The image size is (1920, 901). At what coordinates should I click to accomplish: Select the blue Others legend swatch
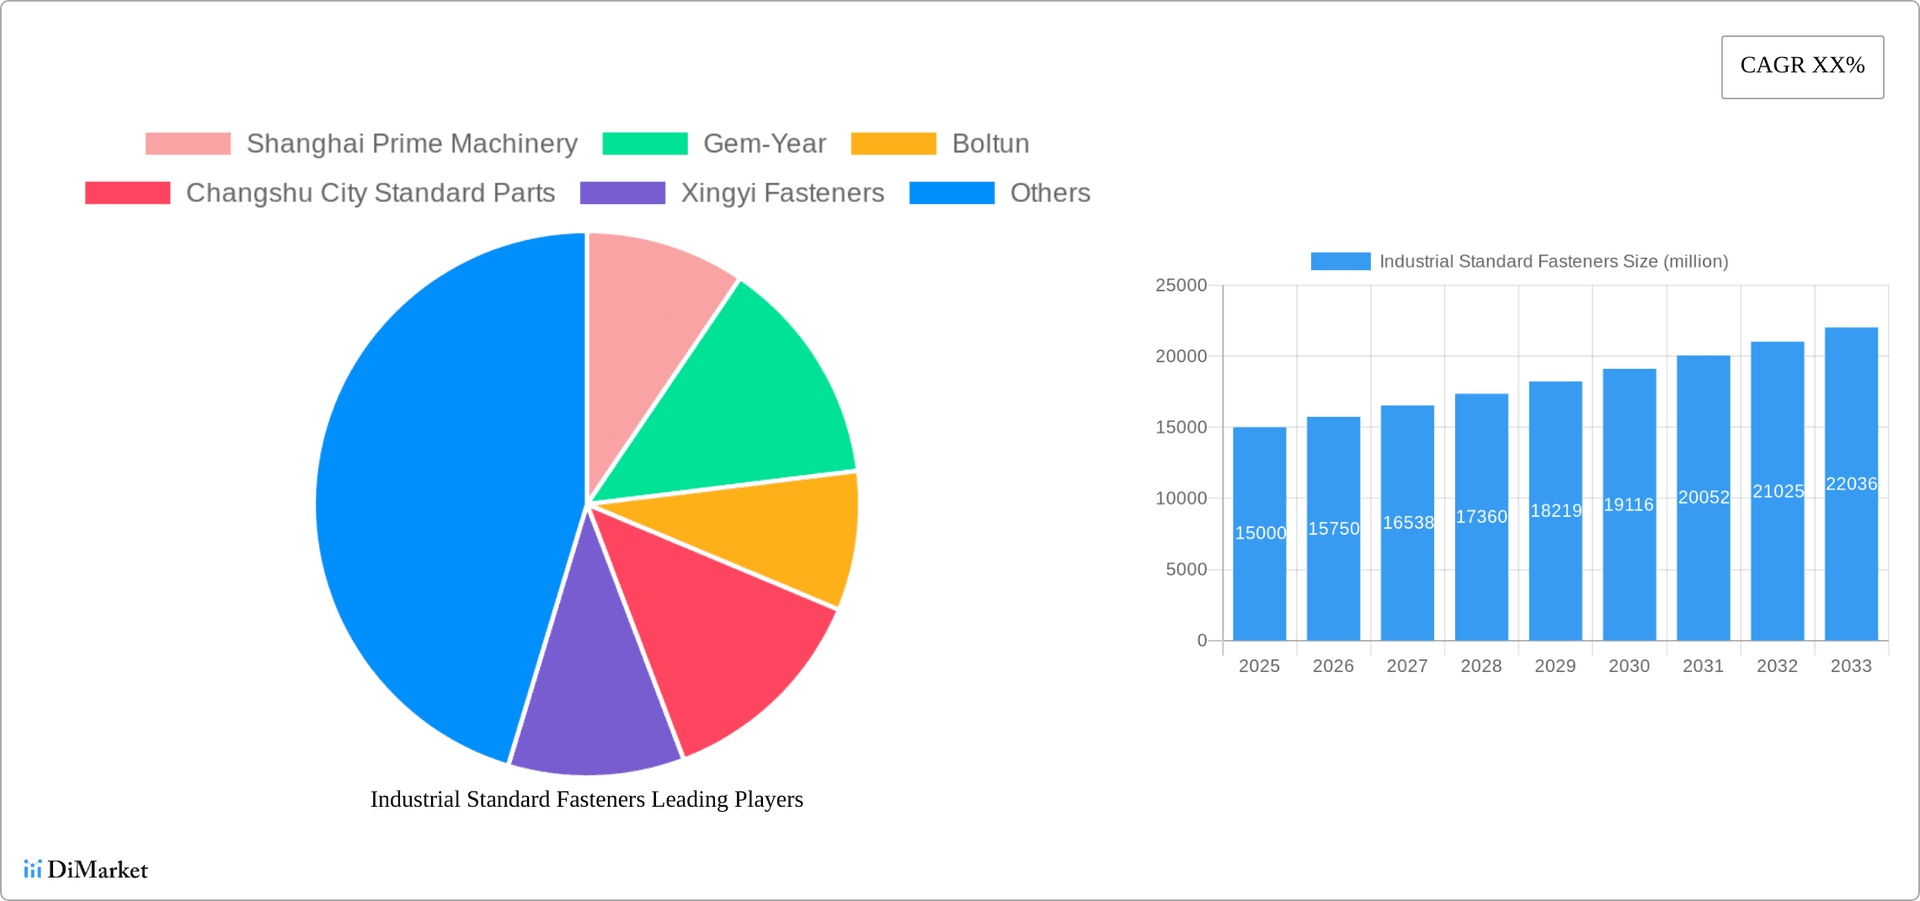pos(951,192)
